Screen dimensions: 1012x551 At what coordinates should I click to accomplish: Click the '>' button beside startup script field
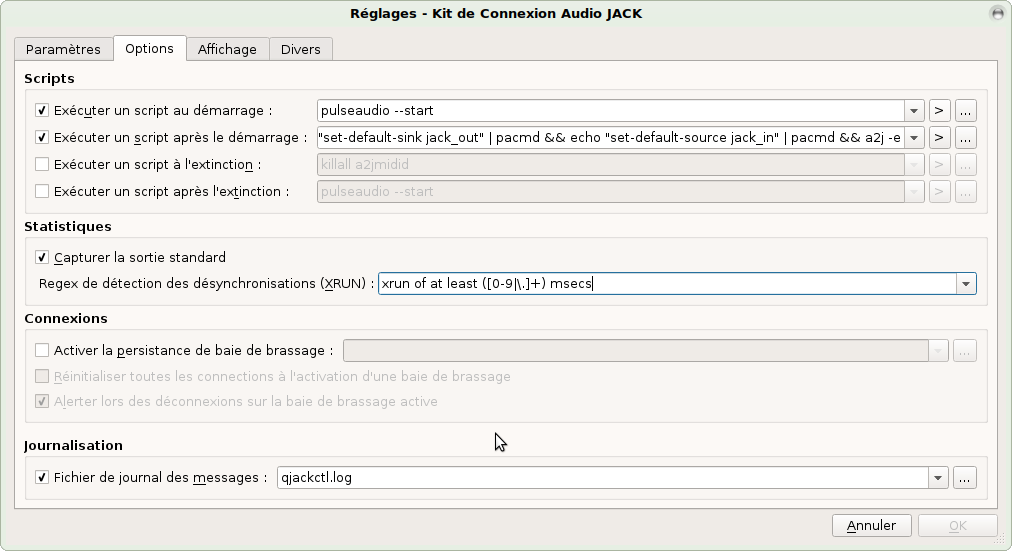pyautogui.click(x=939, y=111)
